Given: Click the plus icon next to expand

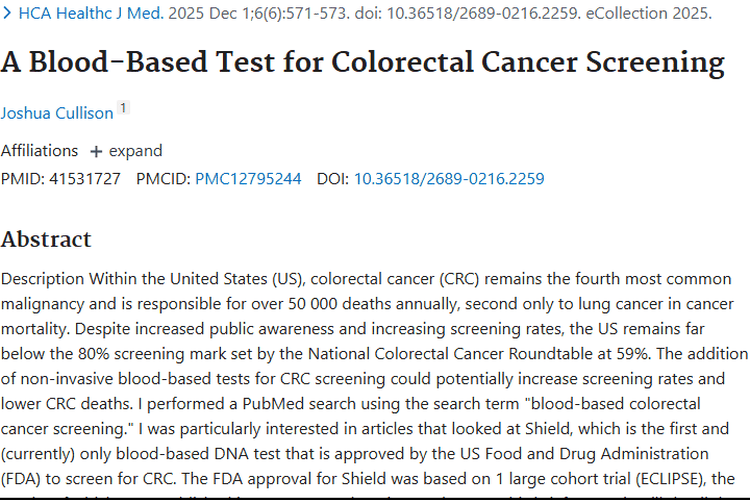Looking at the screenshot, I should pos(96,152).
